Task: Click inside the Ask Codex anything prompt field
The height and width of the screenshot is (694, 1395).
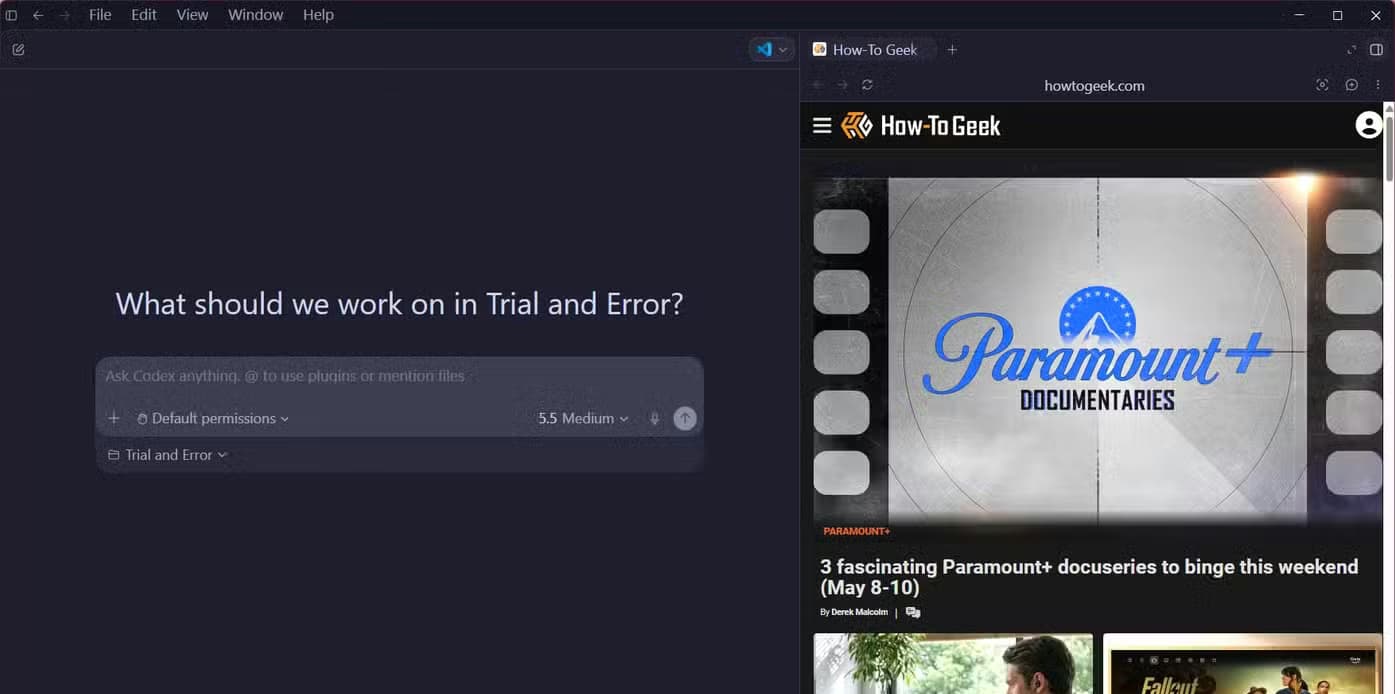Action: pos(399,376)
